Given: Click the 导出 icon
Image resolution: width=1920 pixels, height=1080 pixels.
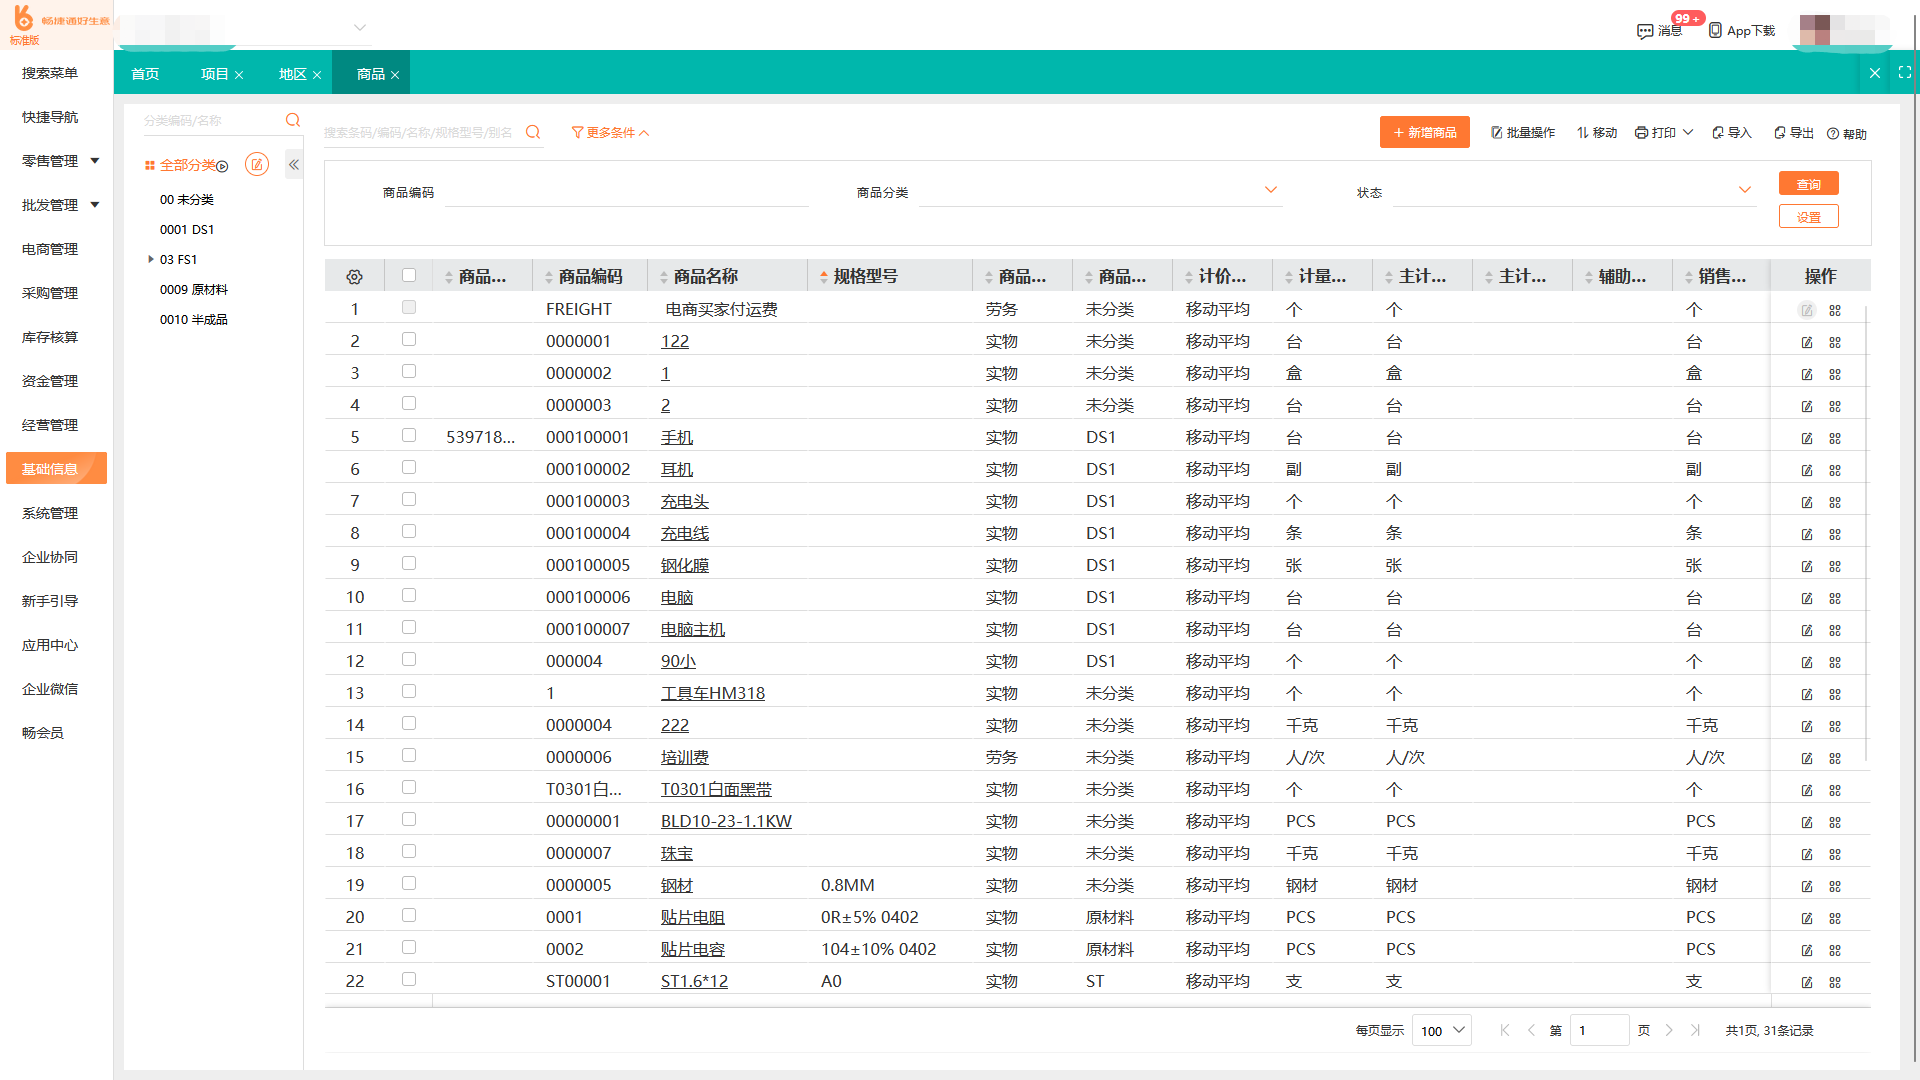Looking at the screenshot, I should click(1788, 131).
